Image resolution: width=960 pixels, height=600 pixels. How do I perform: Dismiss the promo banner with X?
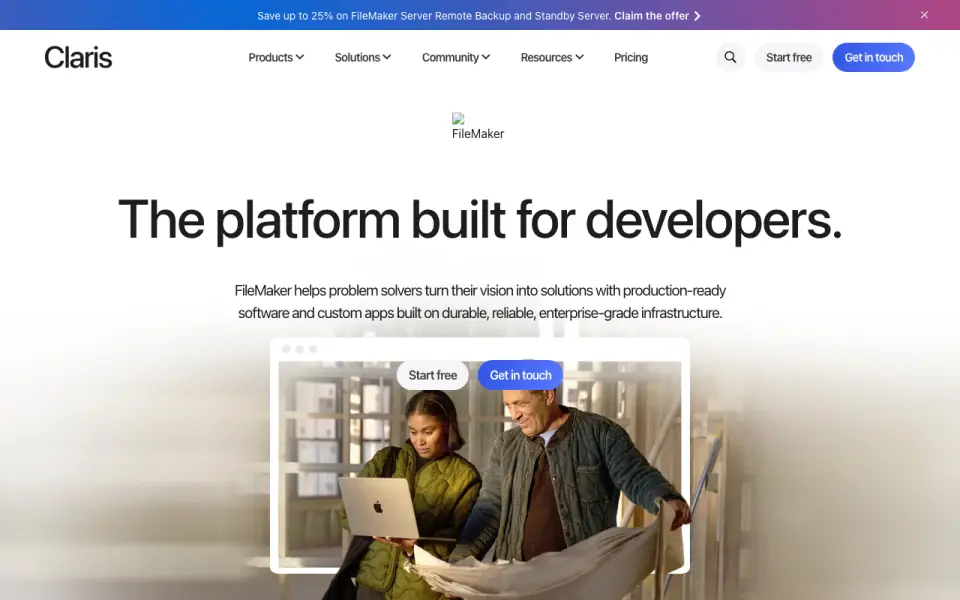pos(924,15)
